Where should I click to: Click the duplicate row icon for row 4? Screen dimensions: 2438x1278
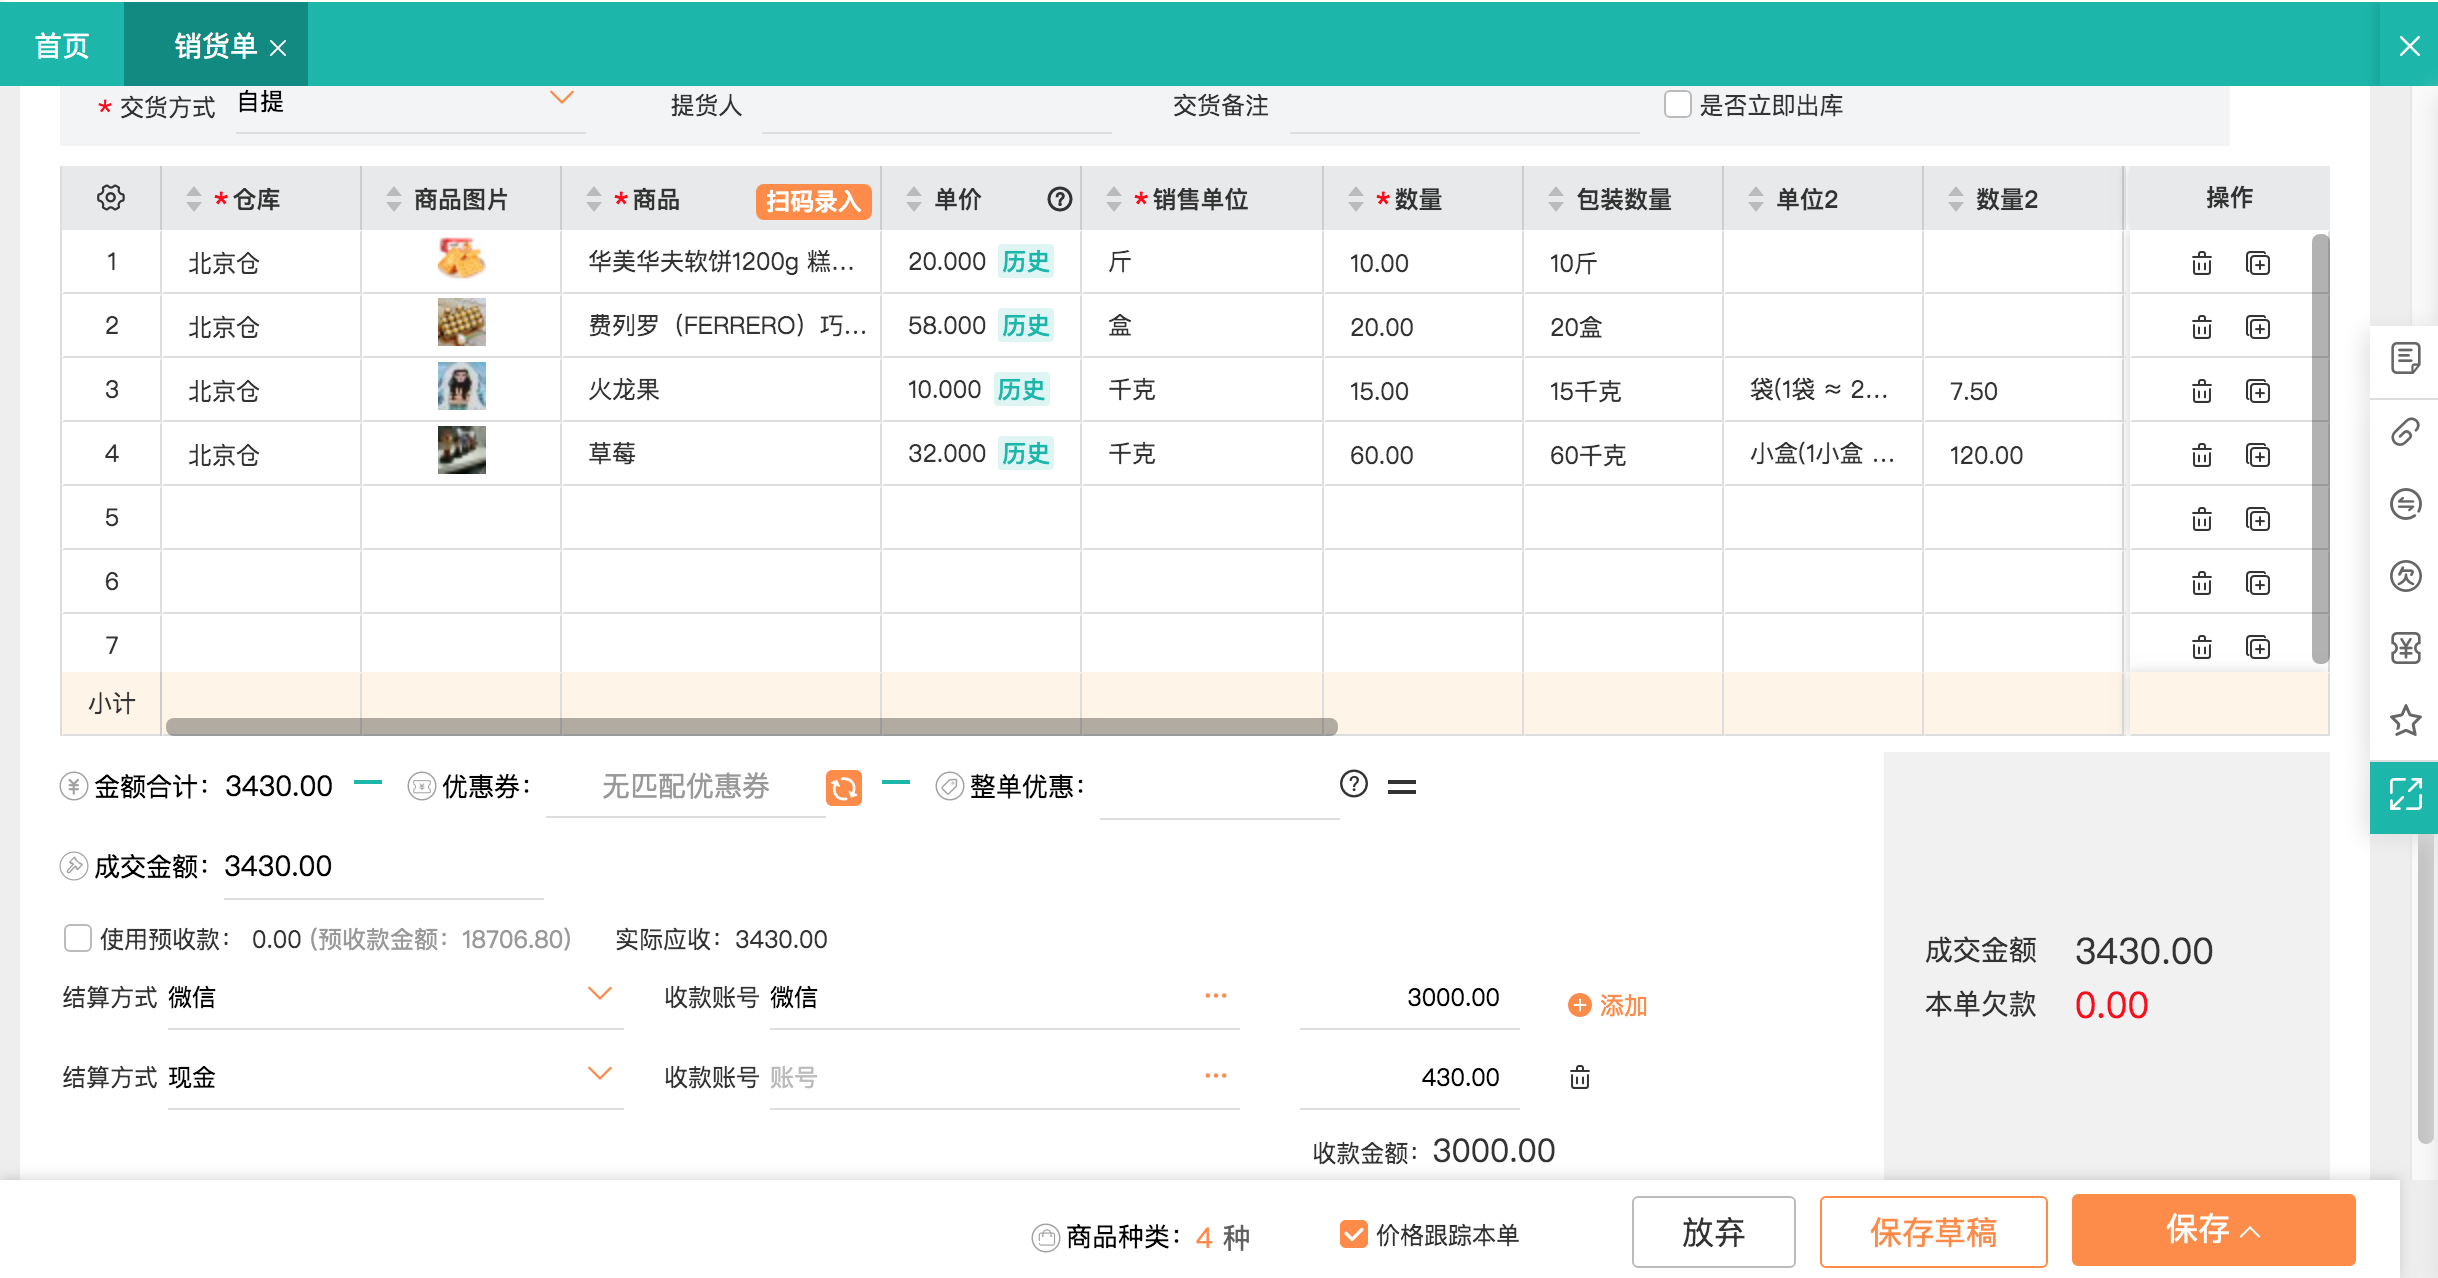tap(2257, 454)
